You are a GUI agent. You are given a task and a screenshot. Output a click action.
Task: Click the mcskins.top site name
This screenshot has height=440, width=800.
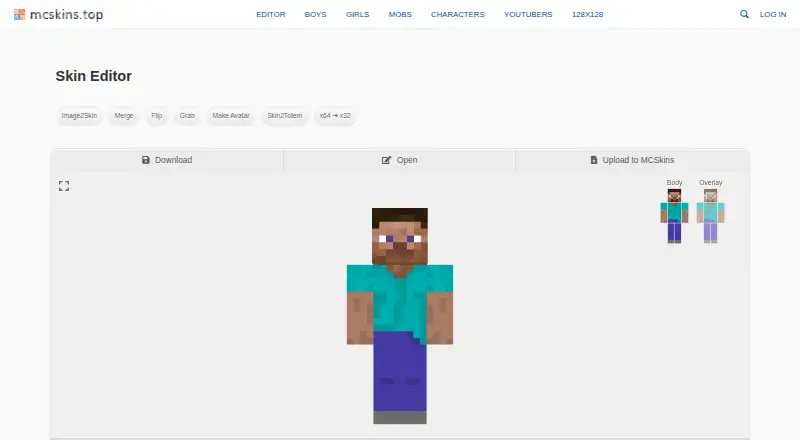(x=66, y=15)
